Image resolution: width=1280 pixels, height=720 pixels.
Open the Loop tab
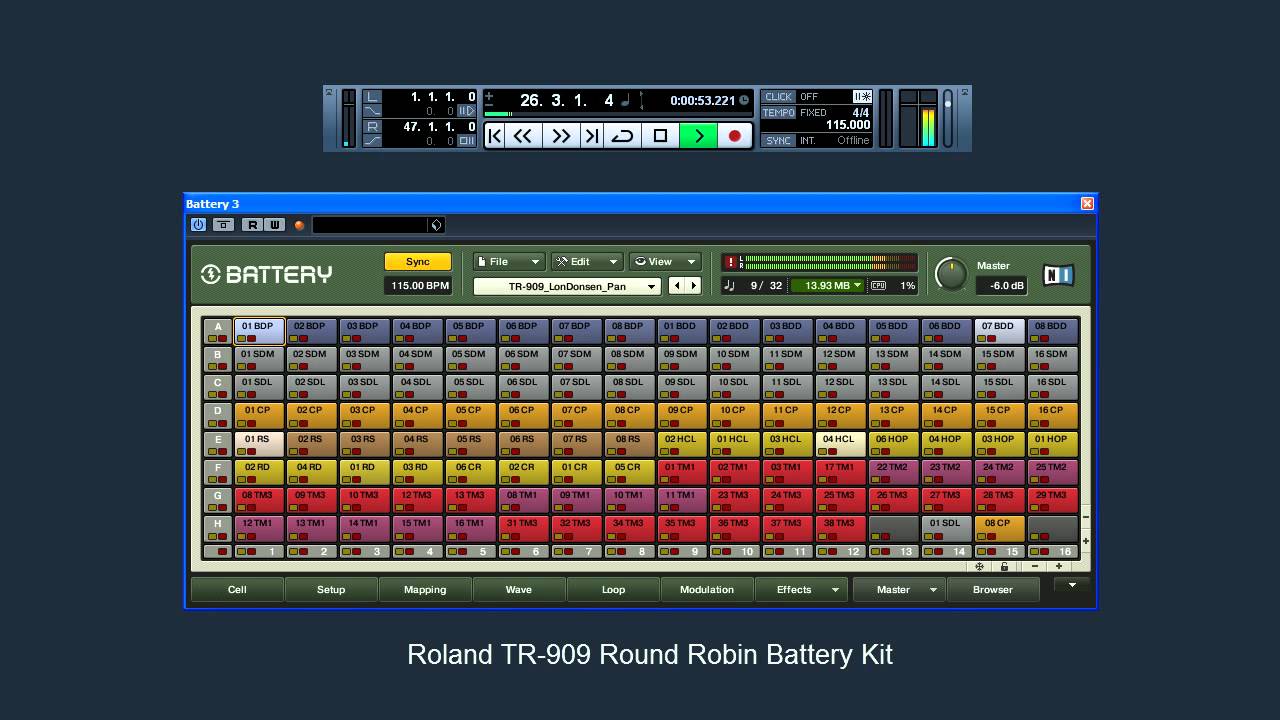click(x=613, y=590)
